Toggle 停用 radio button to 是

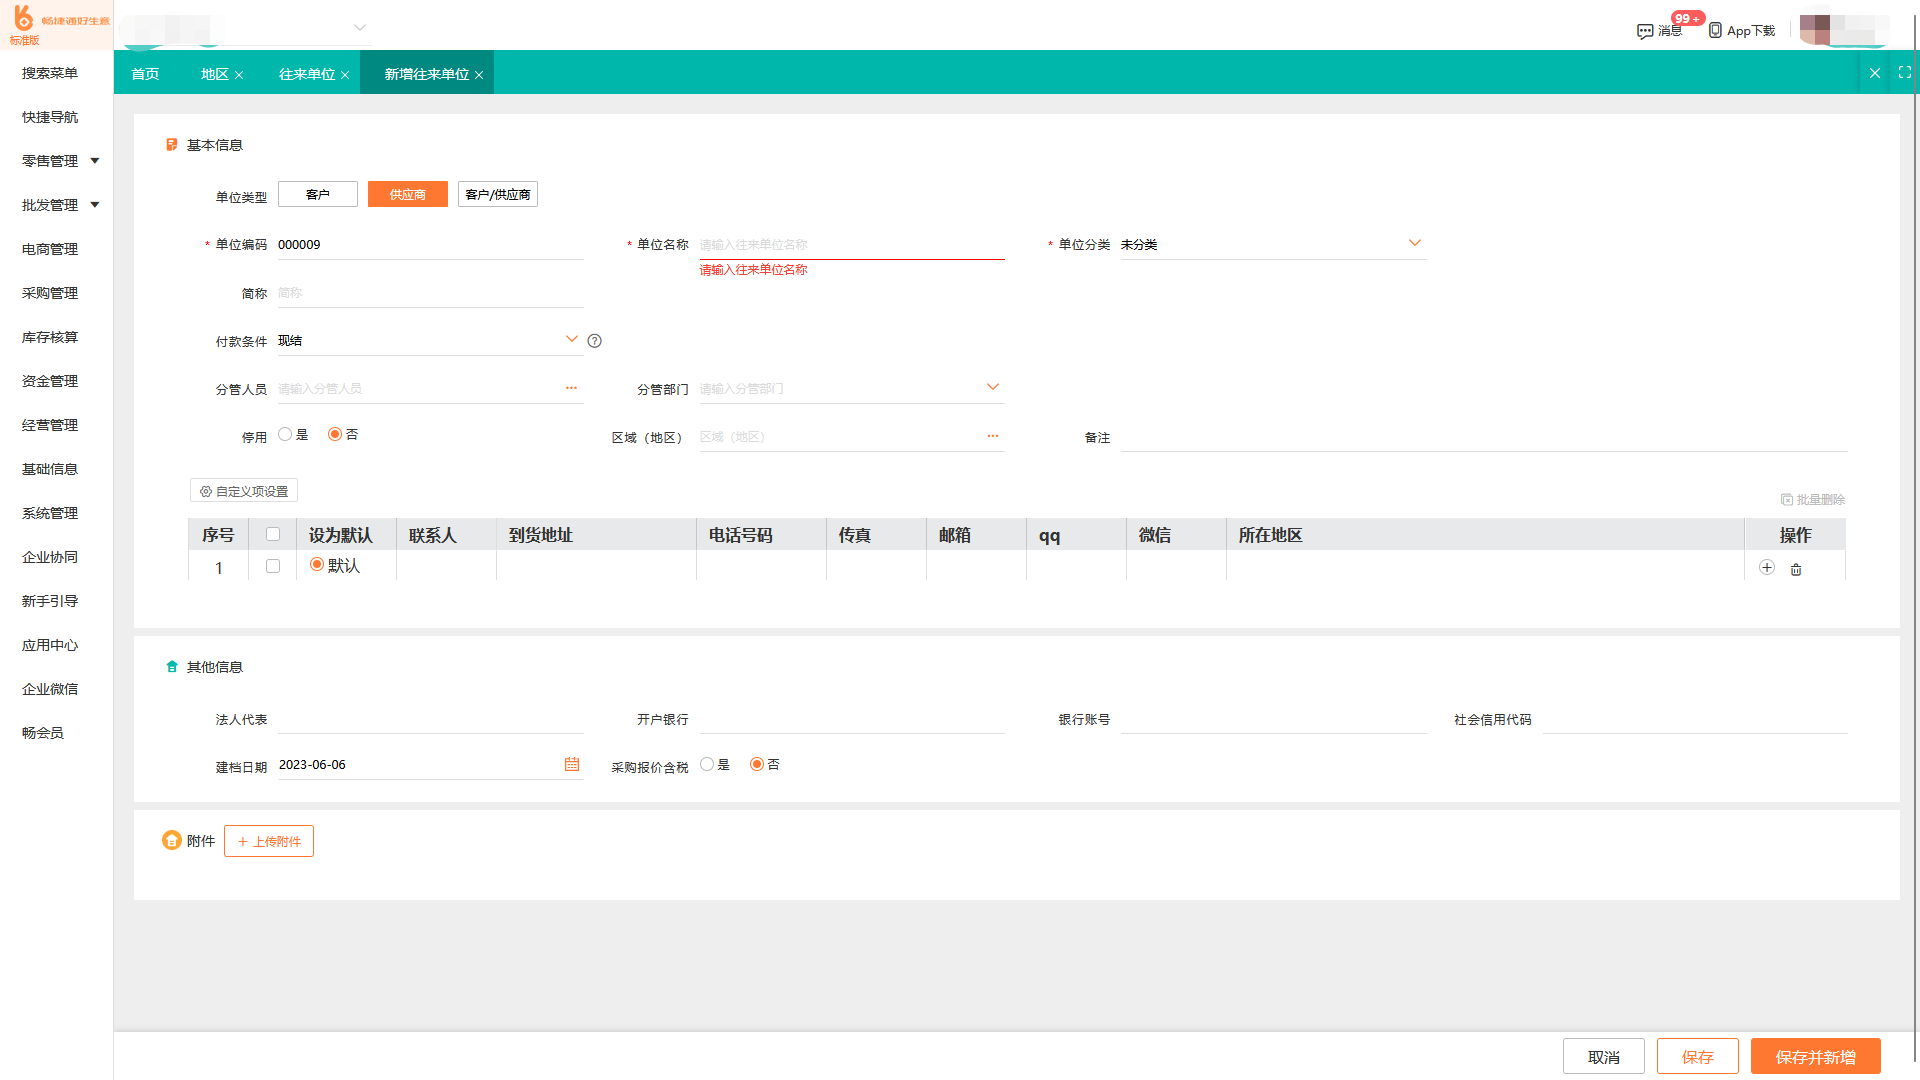[285, 434]
